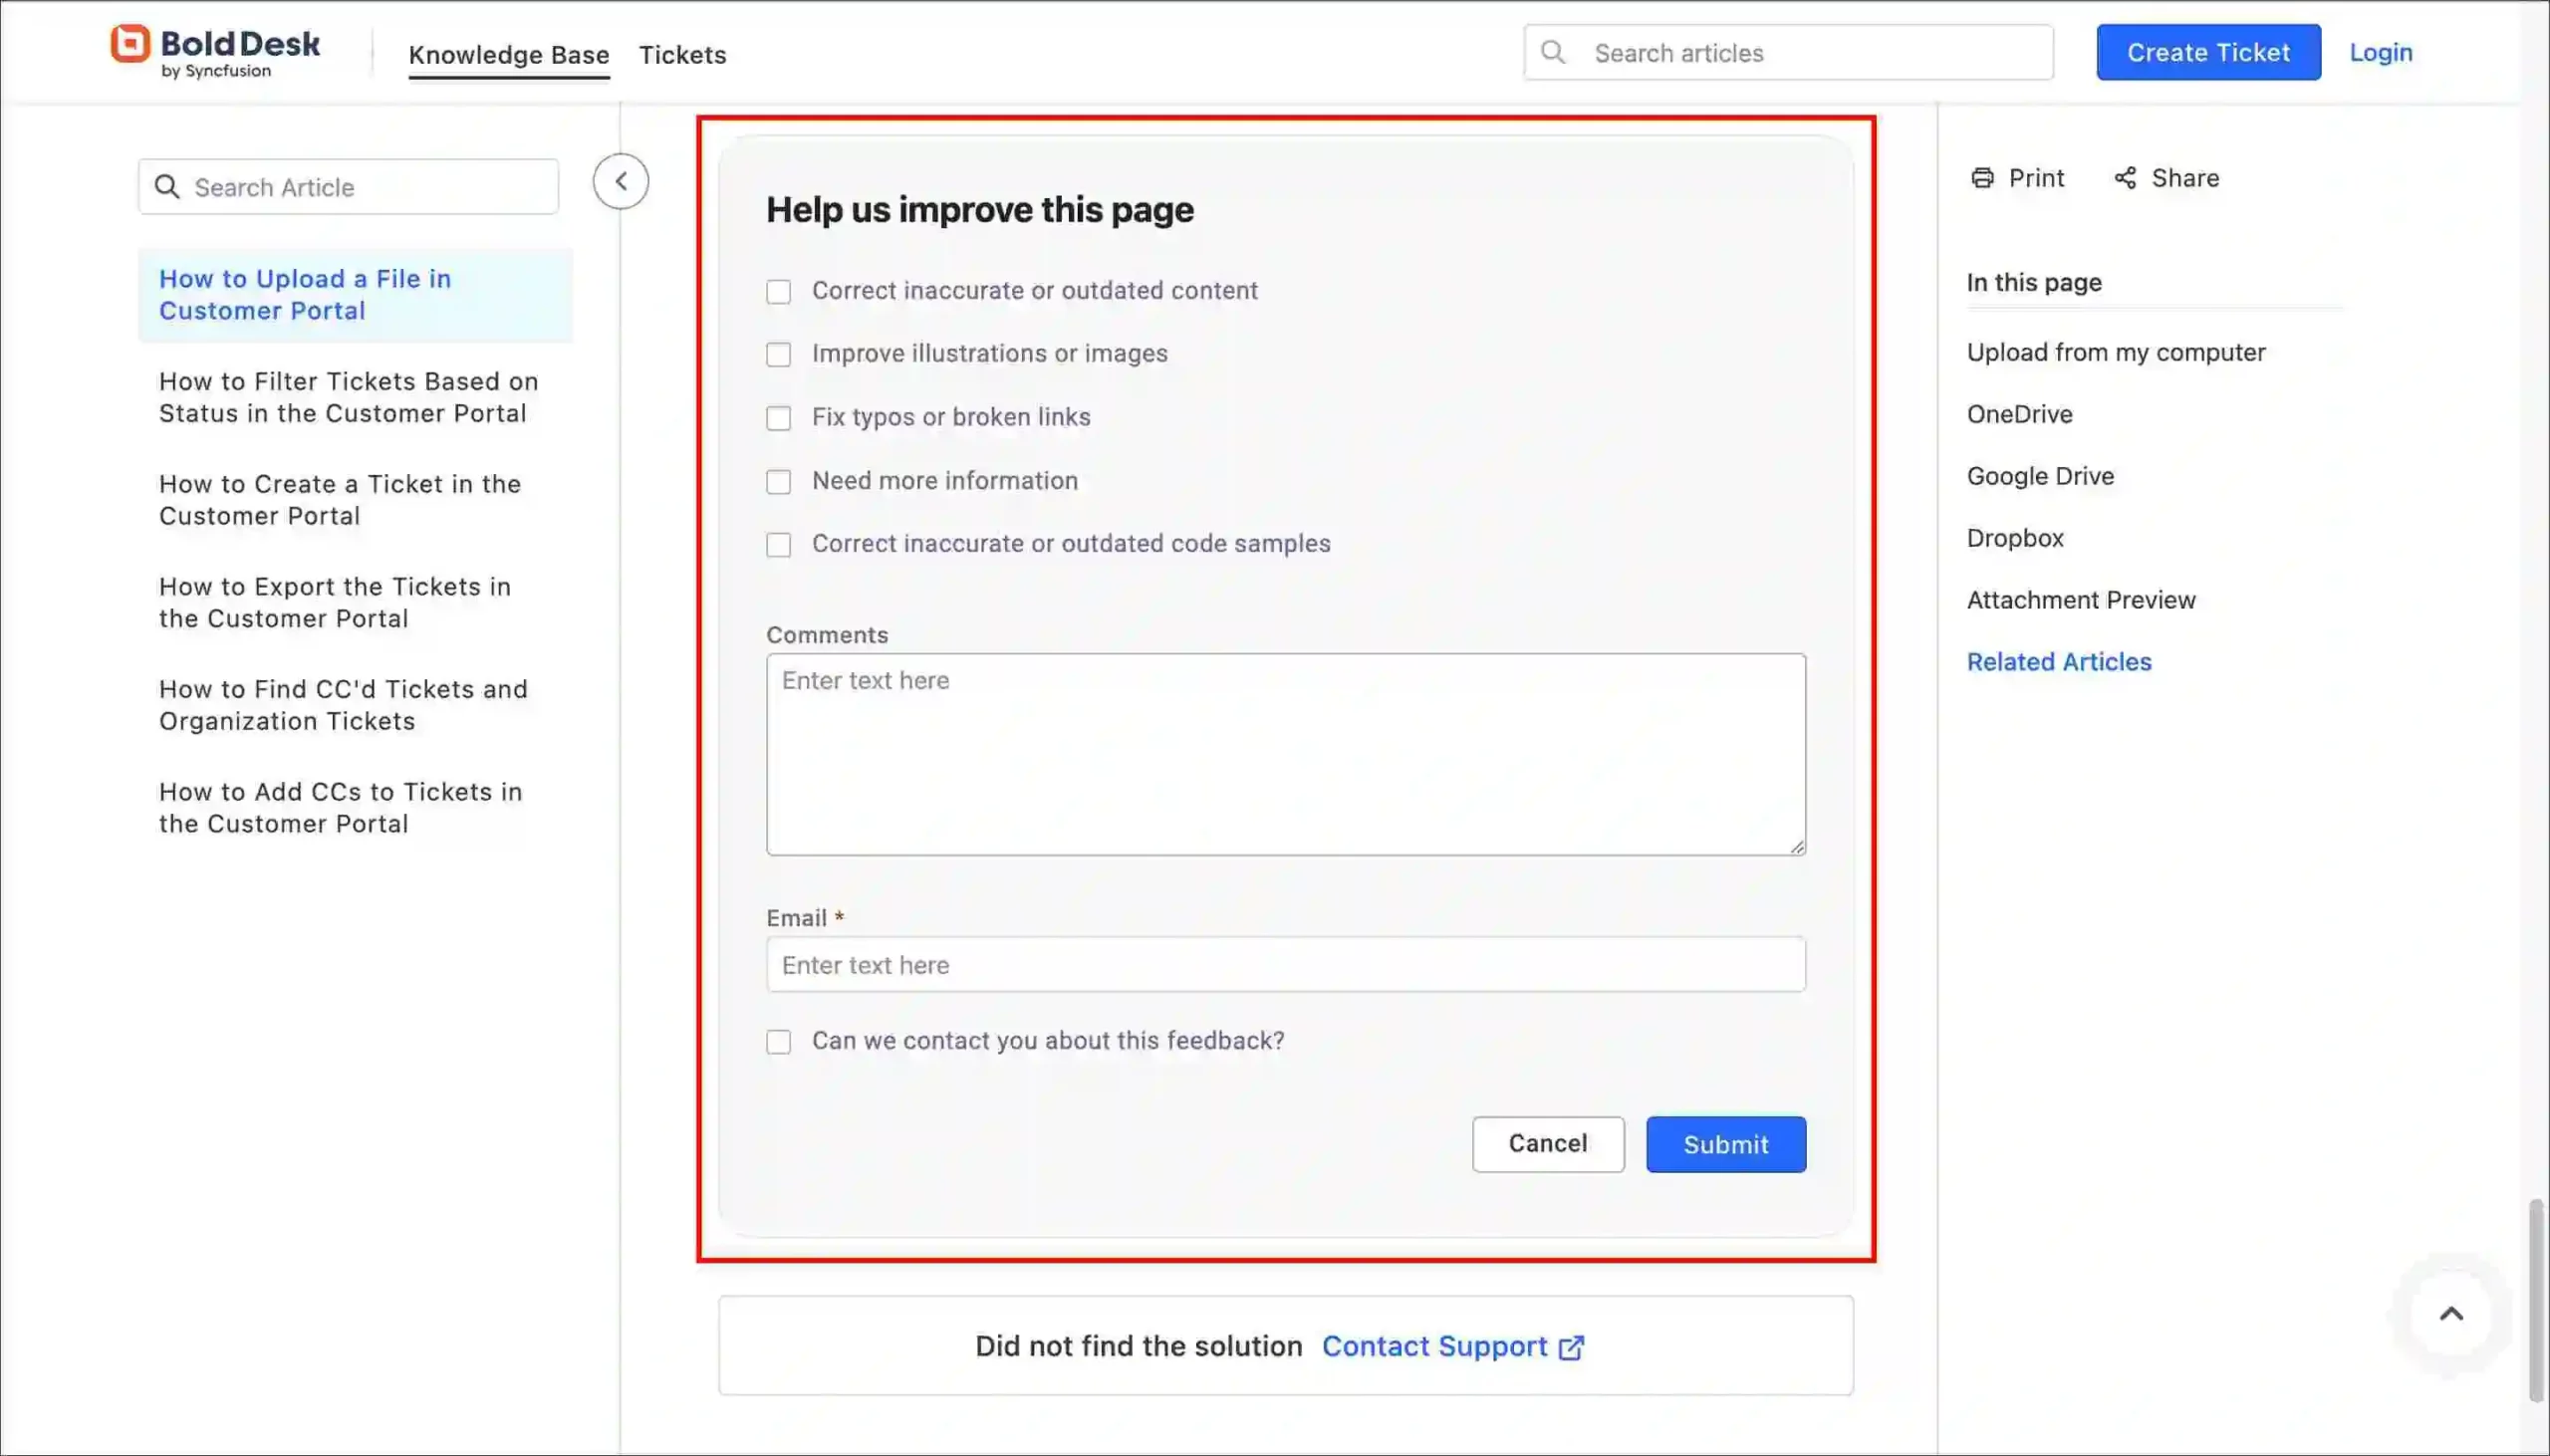Select 'How to Filter Tickets Based on Status' article

pos(349,395)
